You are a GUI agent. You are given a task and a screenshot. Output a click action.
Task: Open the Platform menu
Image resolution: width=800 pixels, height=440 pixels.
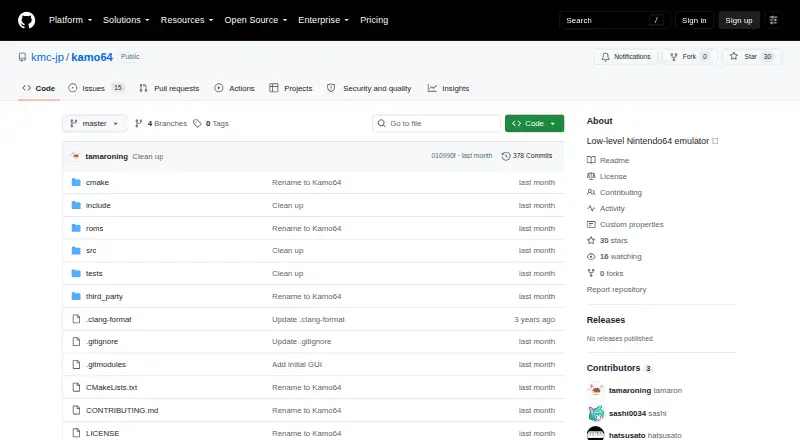click(70, 20)
